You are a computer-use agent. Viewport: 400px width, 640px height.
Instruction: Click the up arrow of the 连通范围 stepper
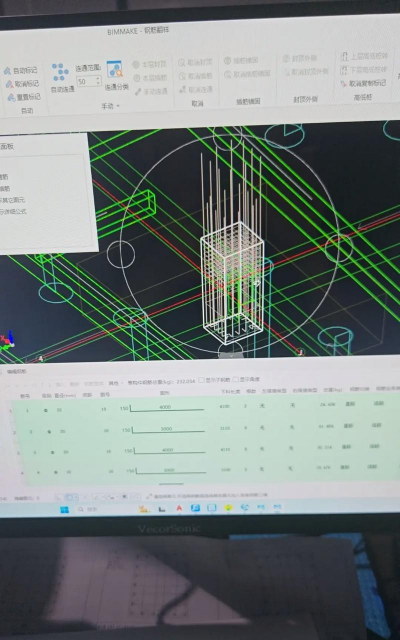[x=98, y=78]
